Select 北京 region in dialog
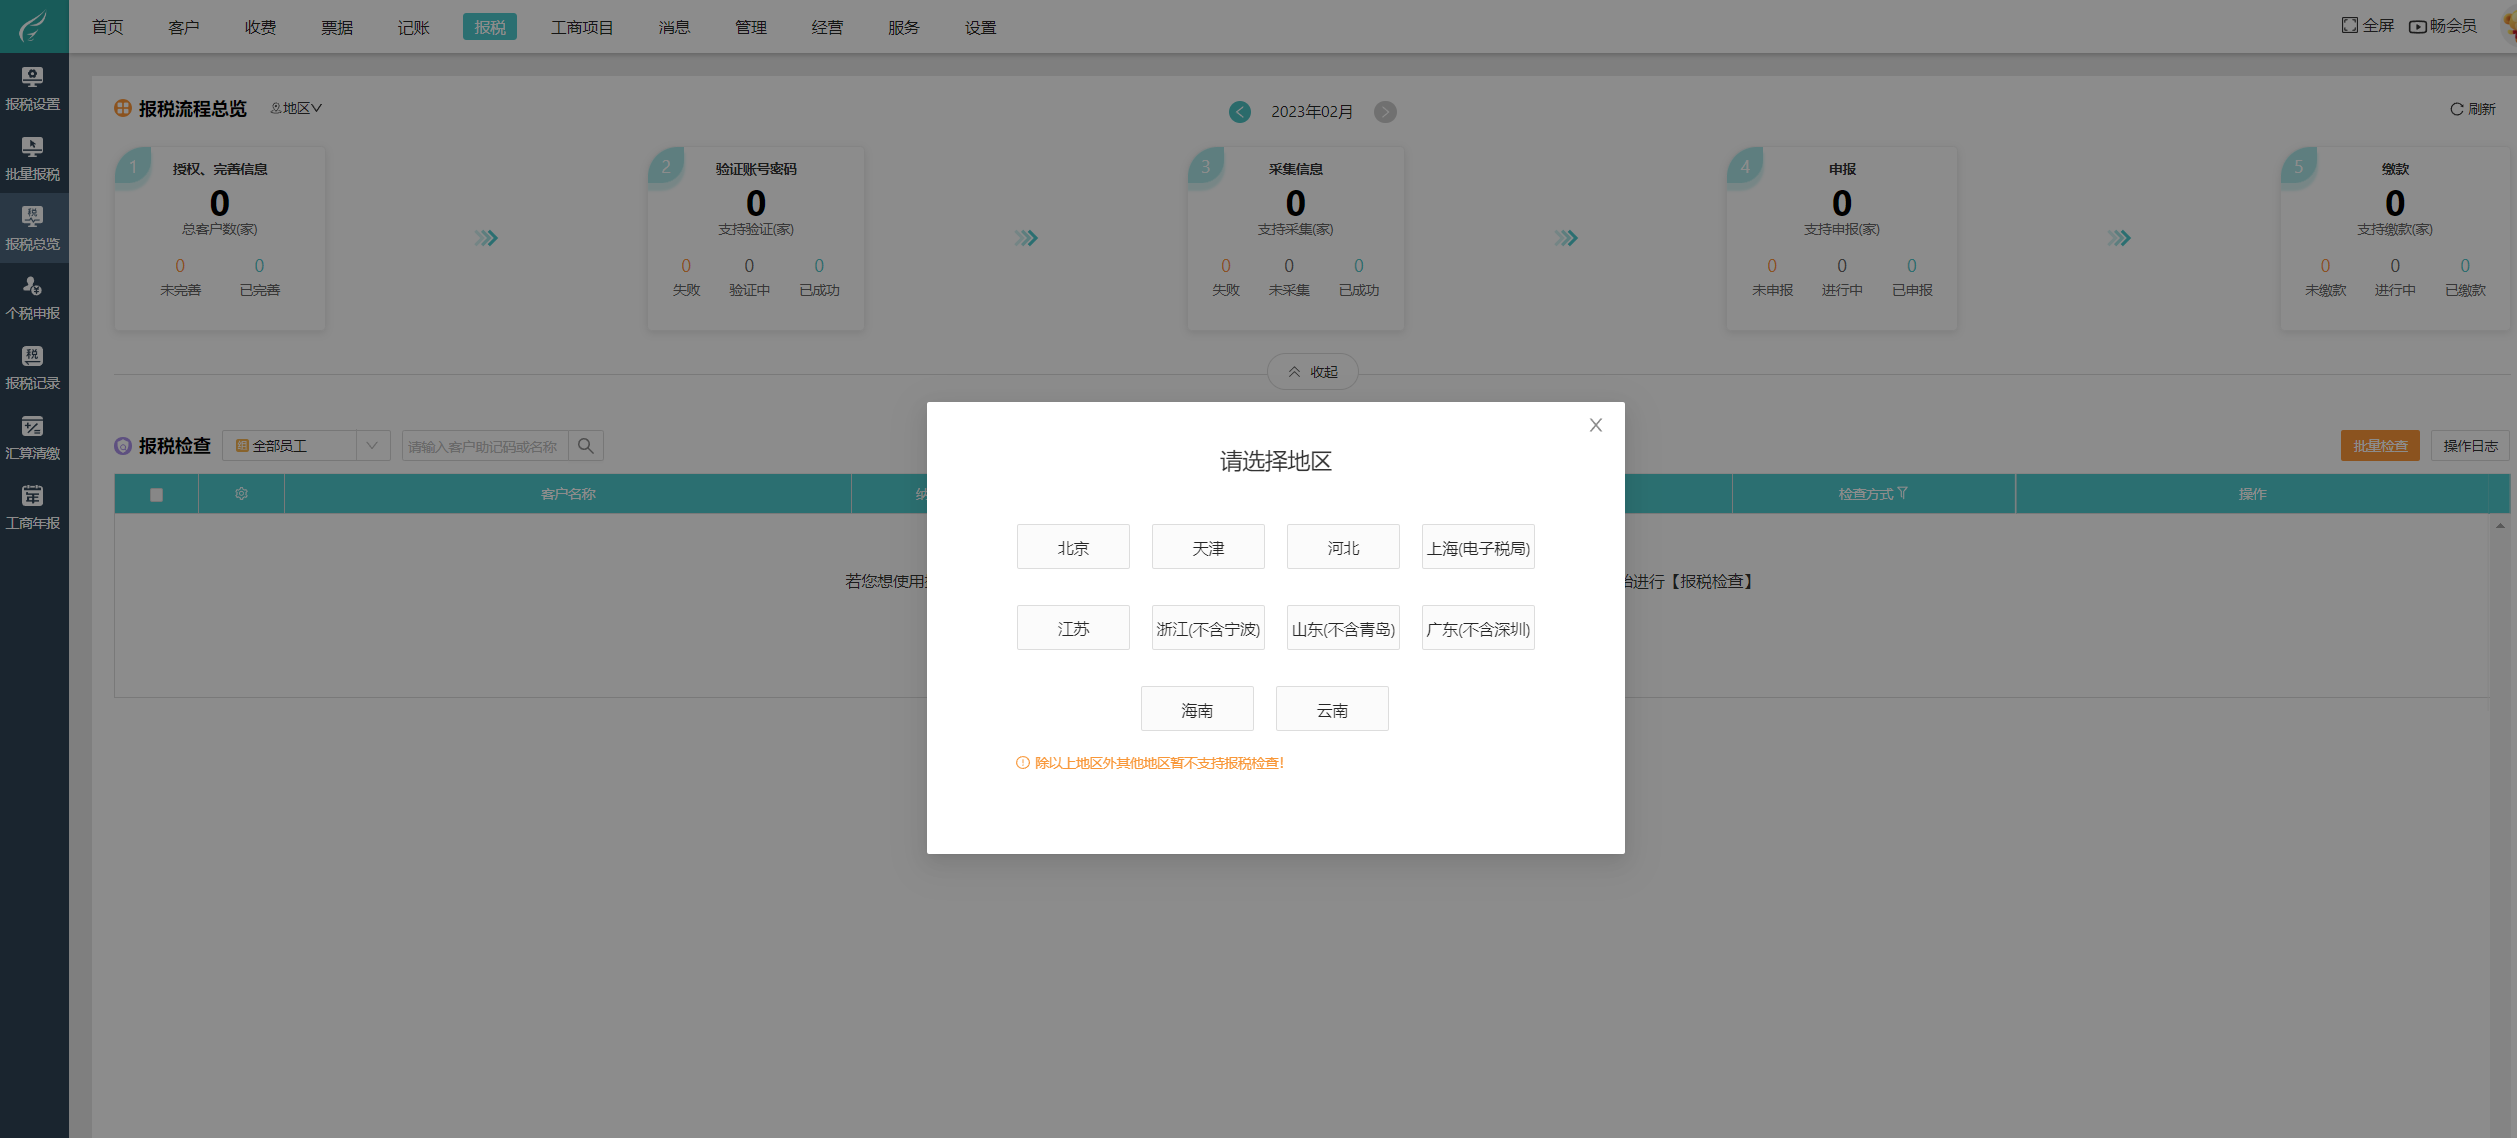This screenshot has width=2517, height=1138. [x=1072, y=547]
